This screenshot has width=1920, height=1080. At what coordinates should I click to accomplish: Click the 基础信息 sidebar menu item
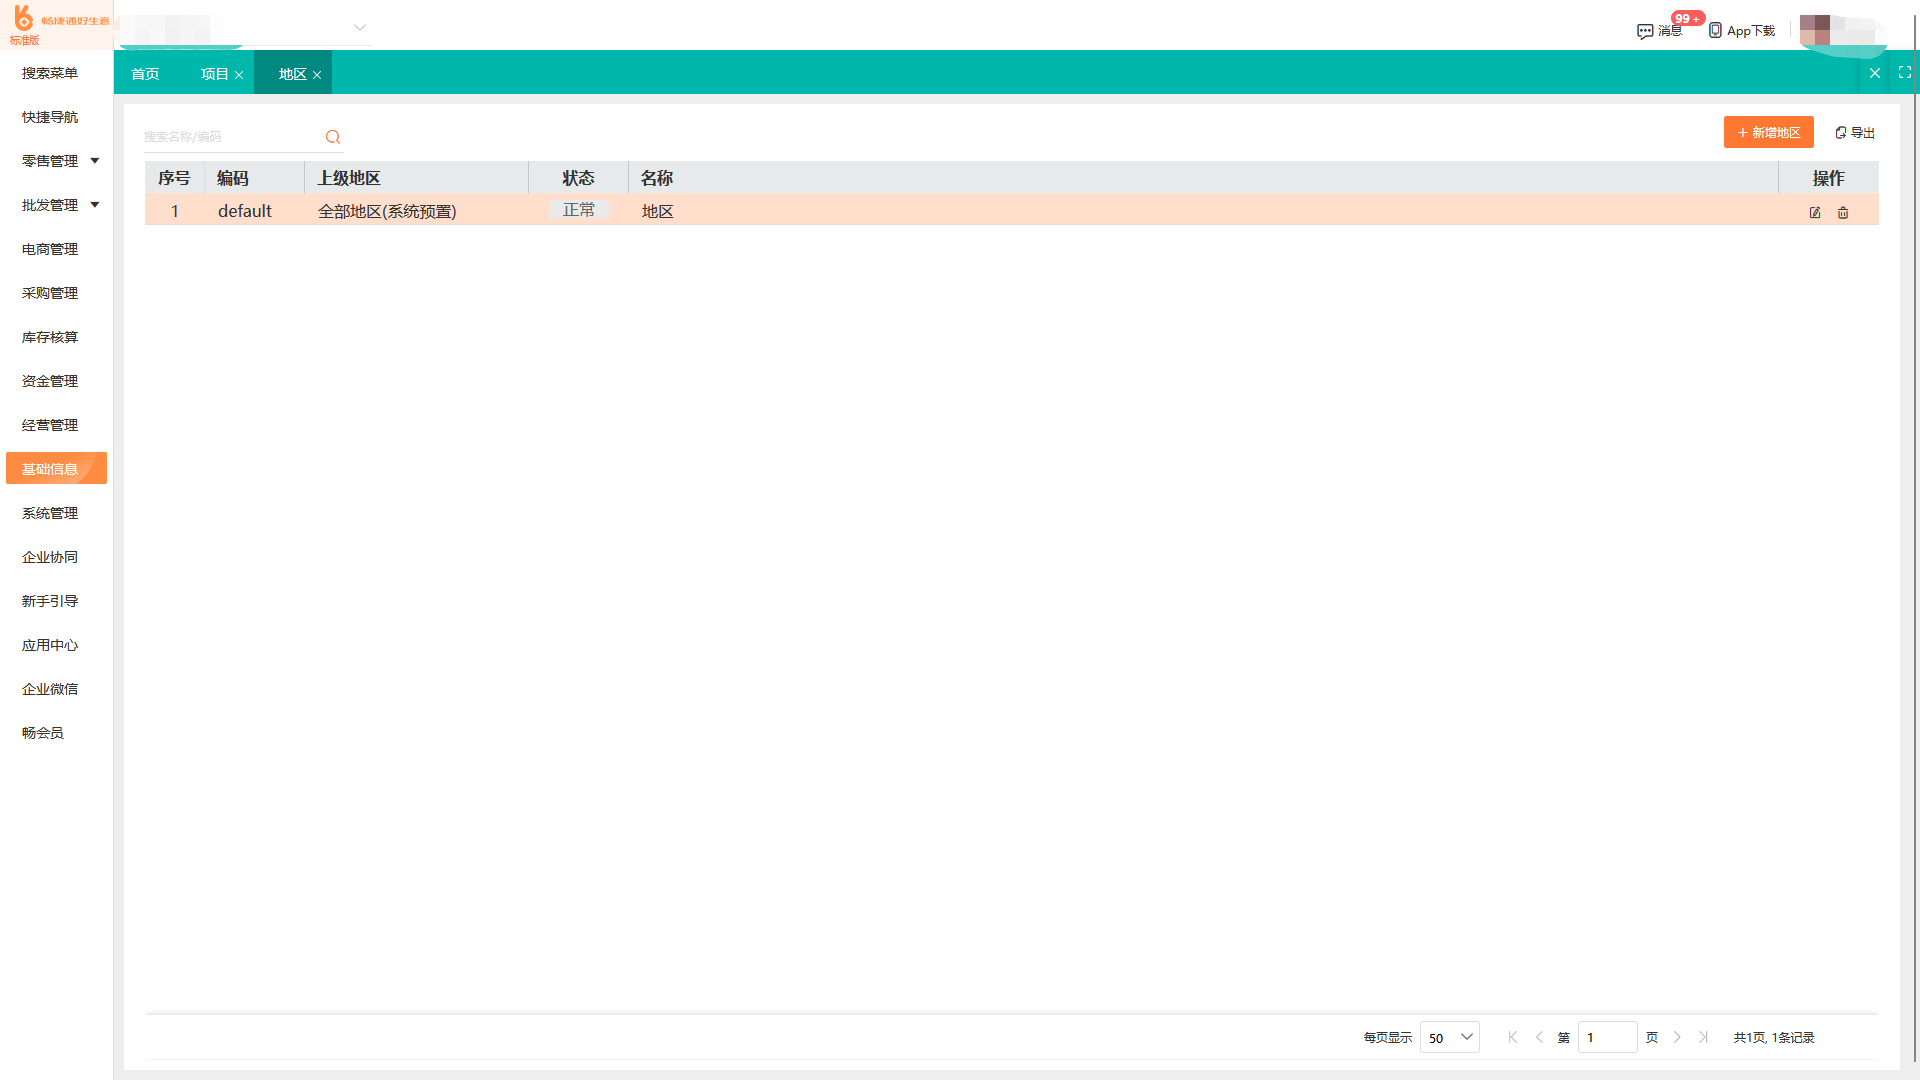pos(57,468)
